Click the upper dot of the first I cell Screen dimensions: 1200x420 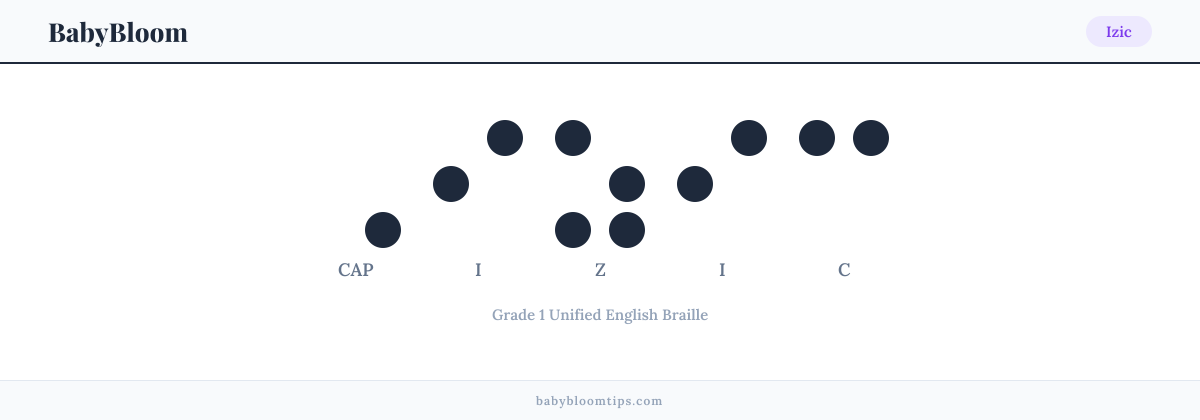pos(505,138)
